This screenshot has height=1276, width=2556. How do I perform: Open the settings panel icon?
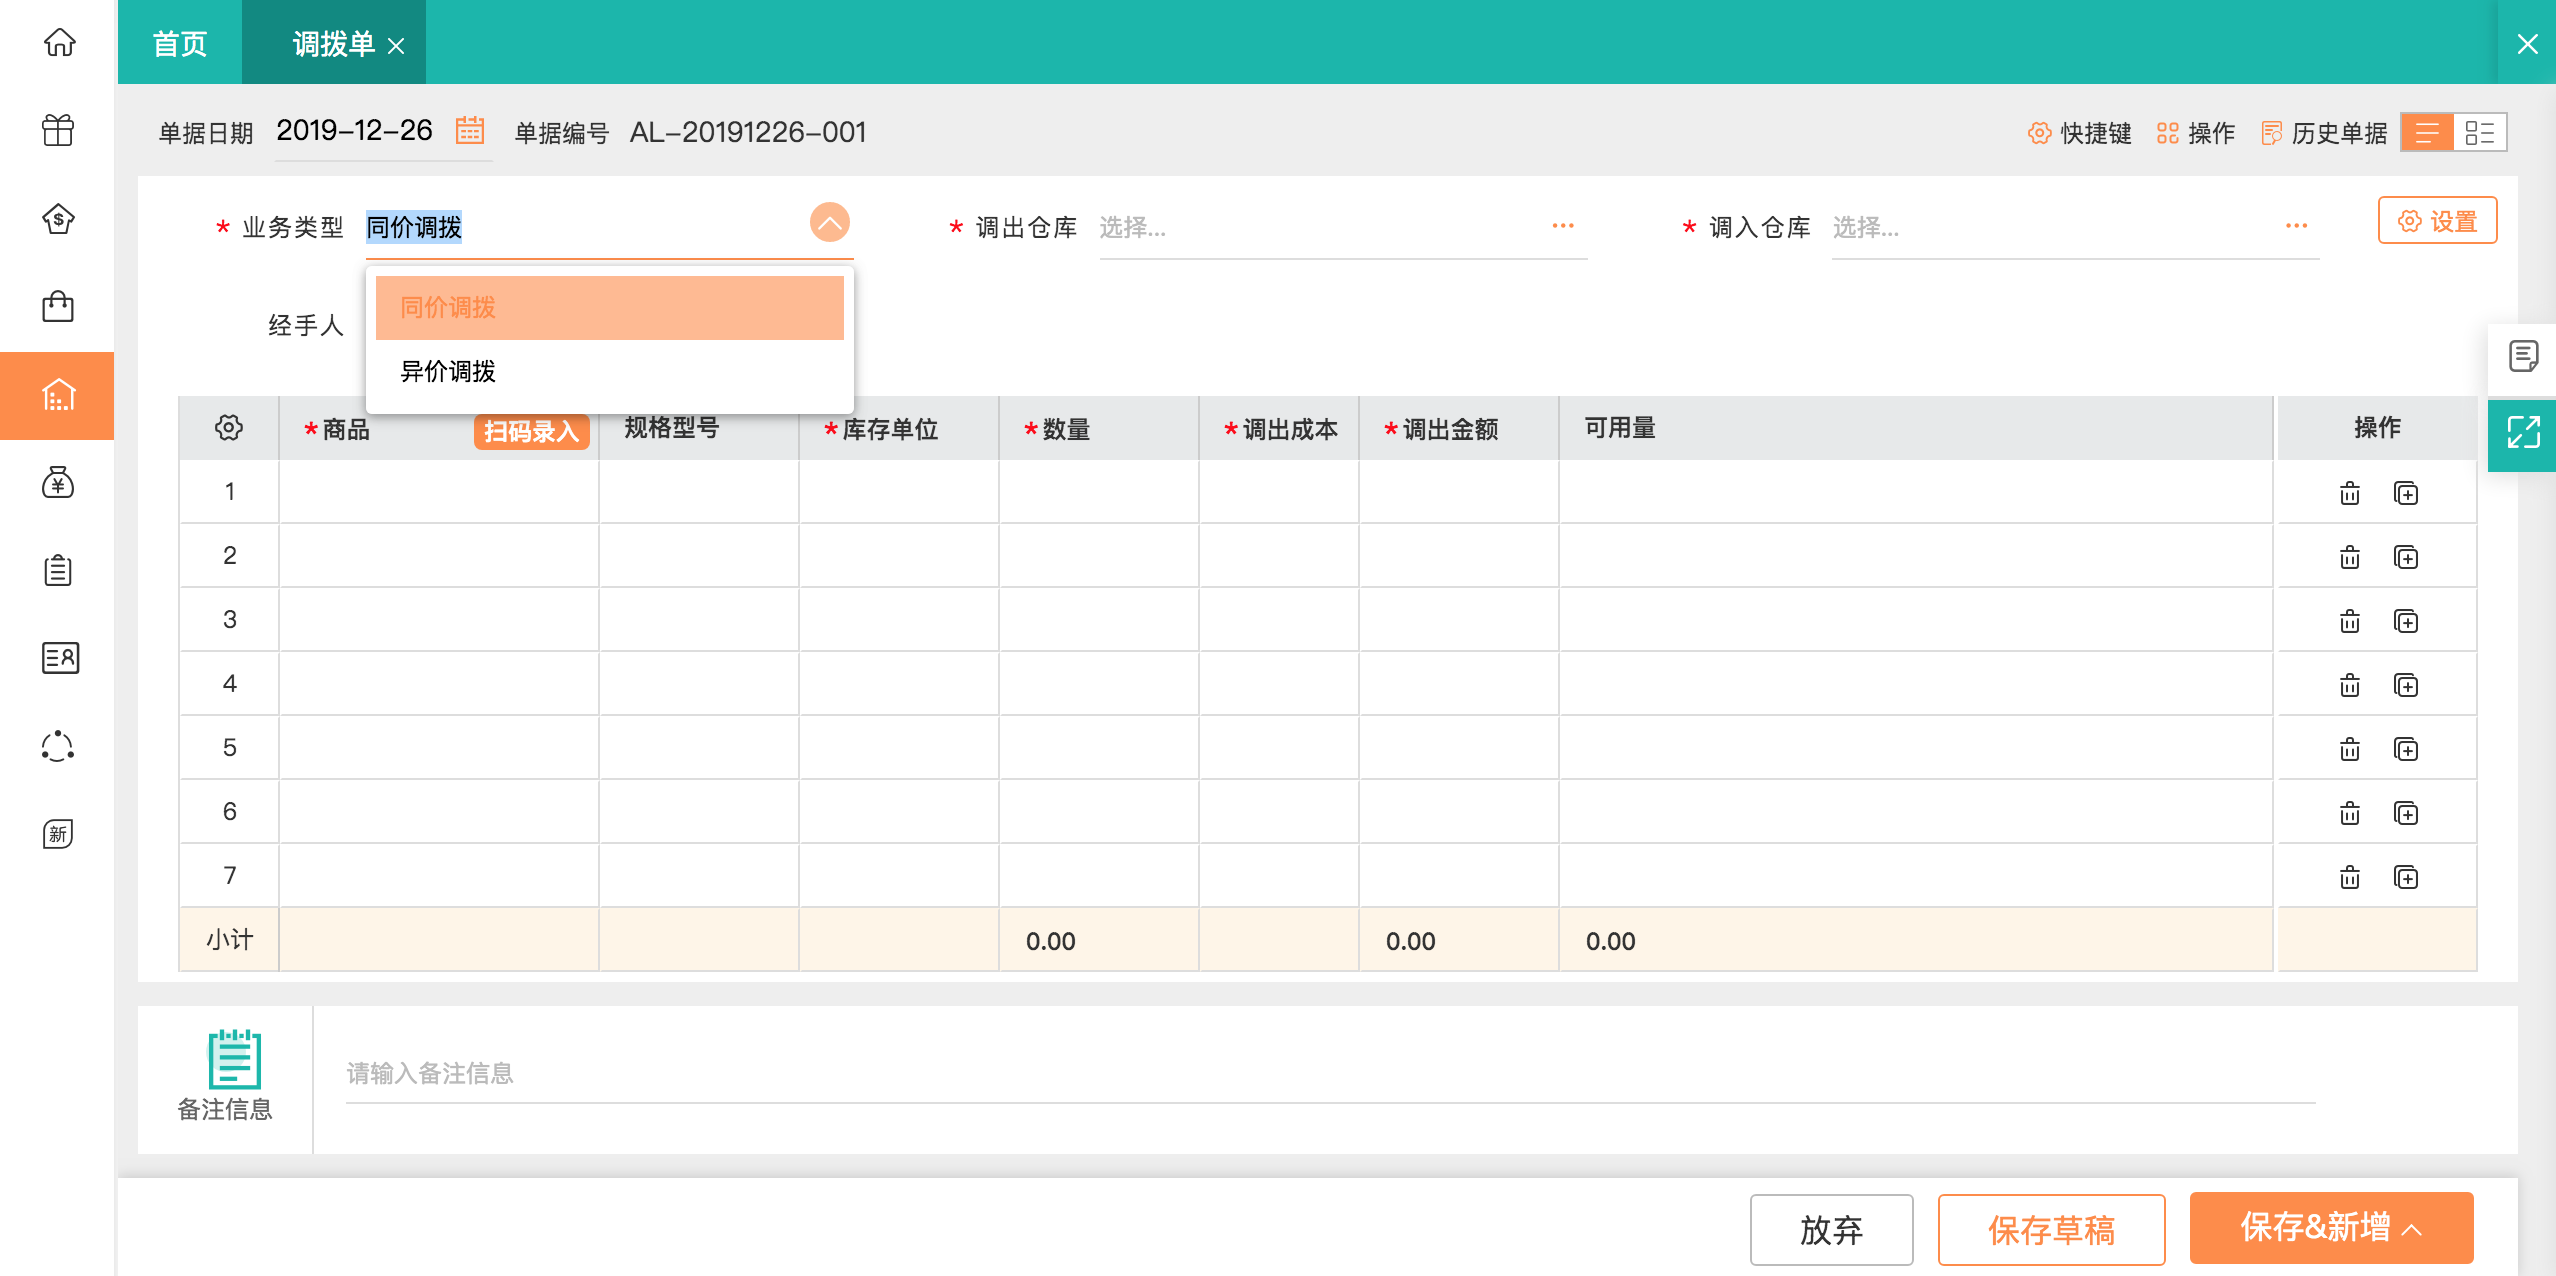(2439, 225)
